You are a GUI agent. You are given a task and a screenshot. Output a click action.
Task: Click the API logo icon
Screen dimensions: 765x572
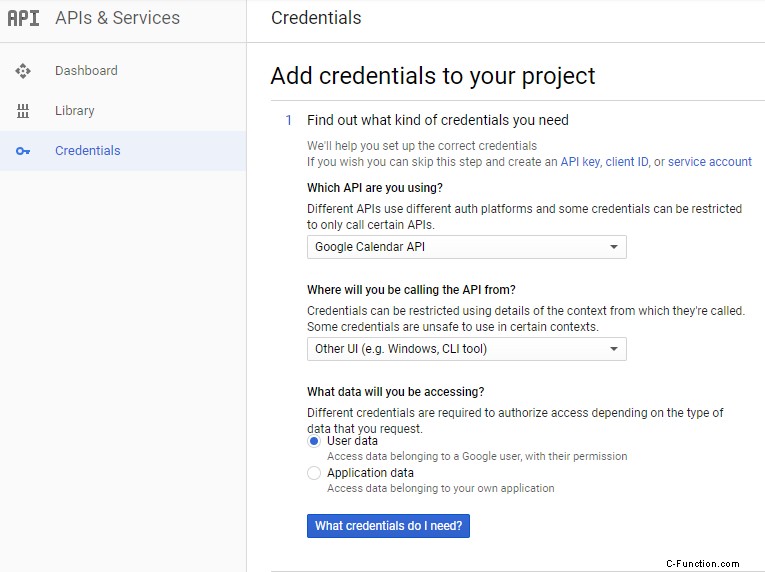click(x=23, y=18)
